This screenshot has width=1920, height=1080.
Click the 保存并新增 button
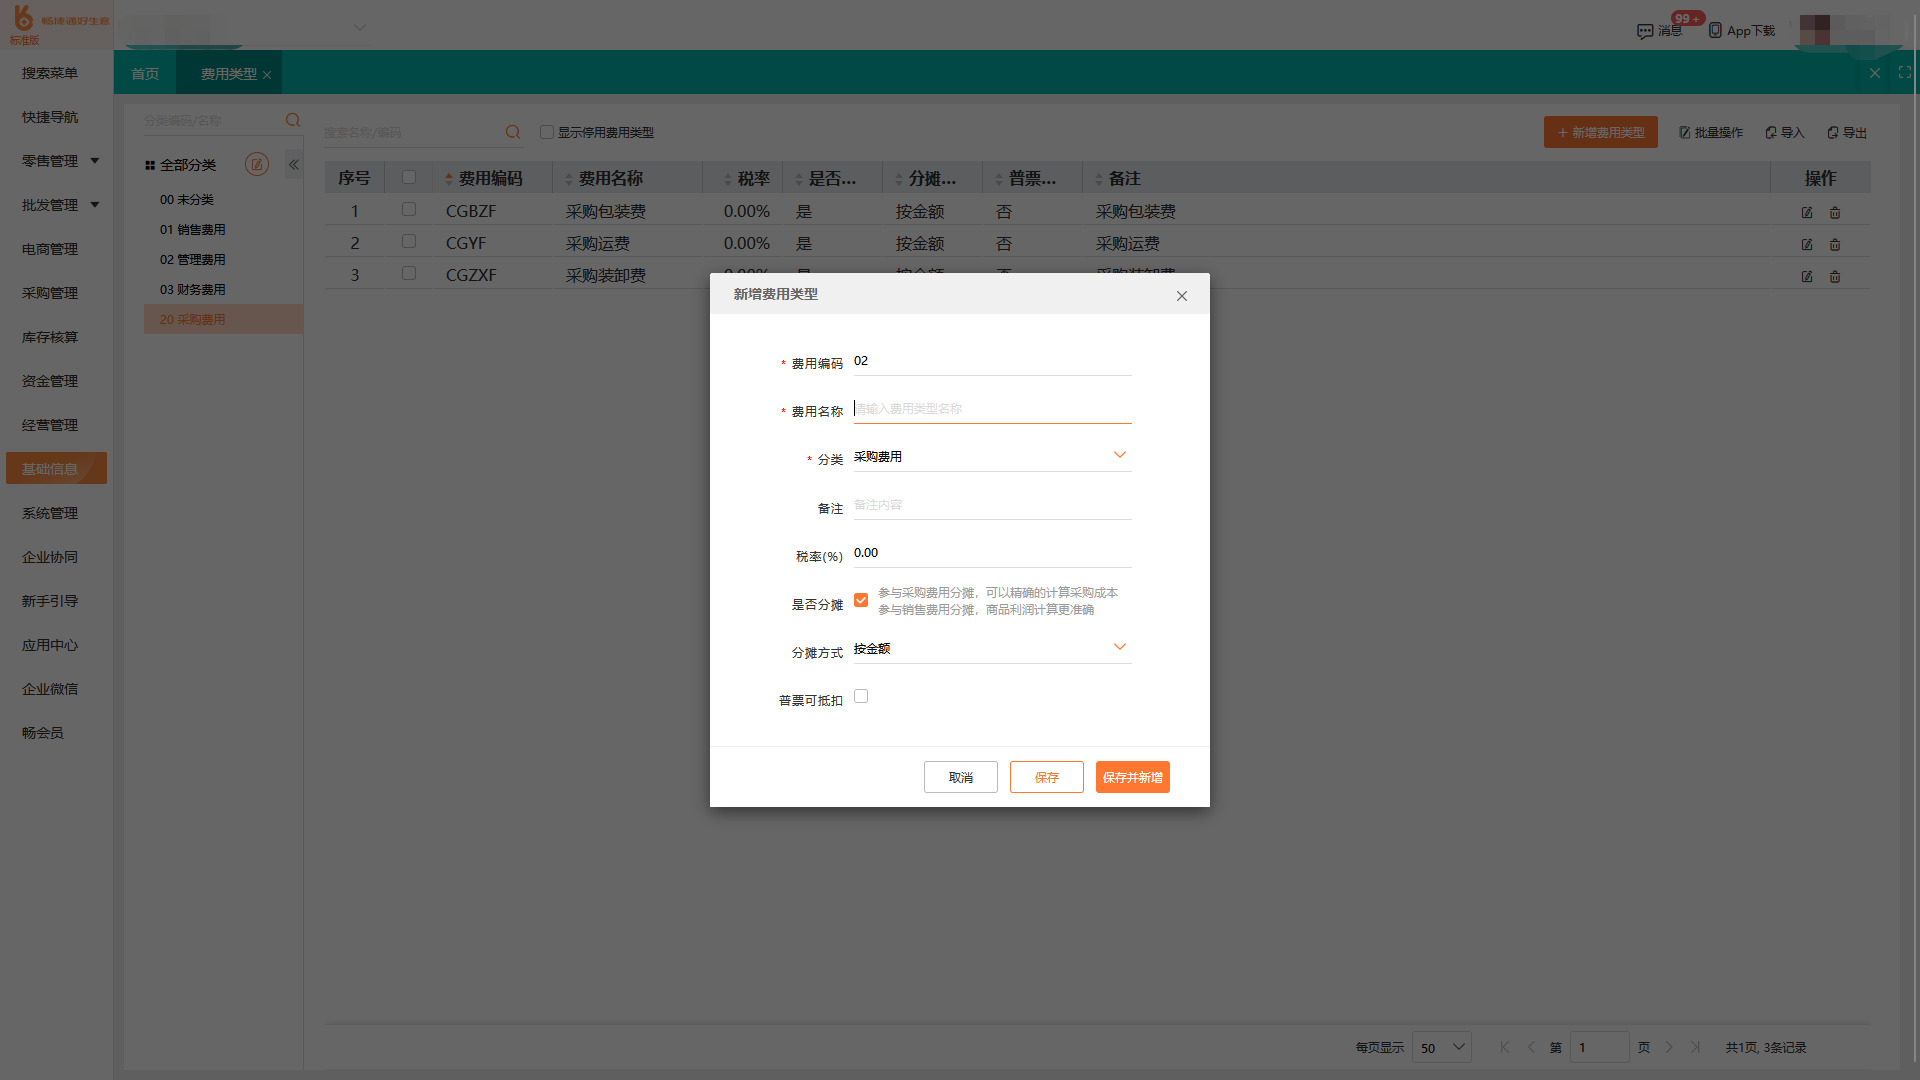pos(1131,777)
